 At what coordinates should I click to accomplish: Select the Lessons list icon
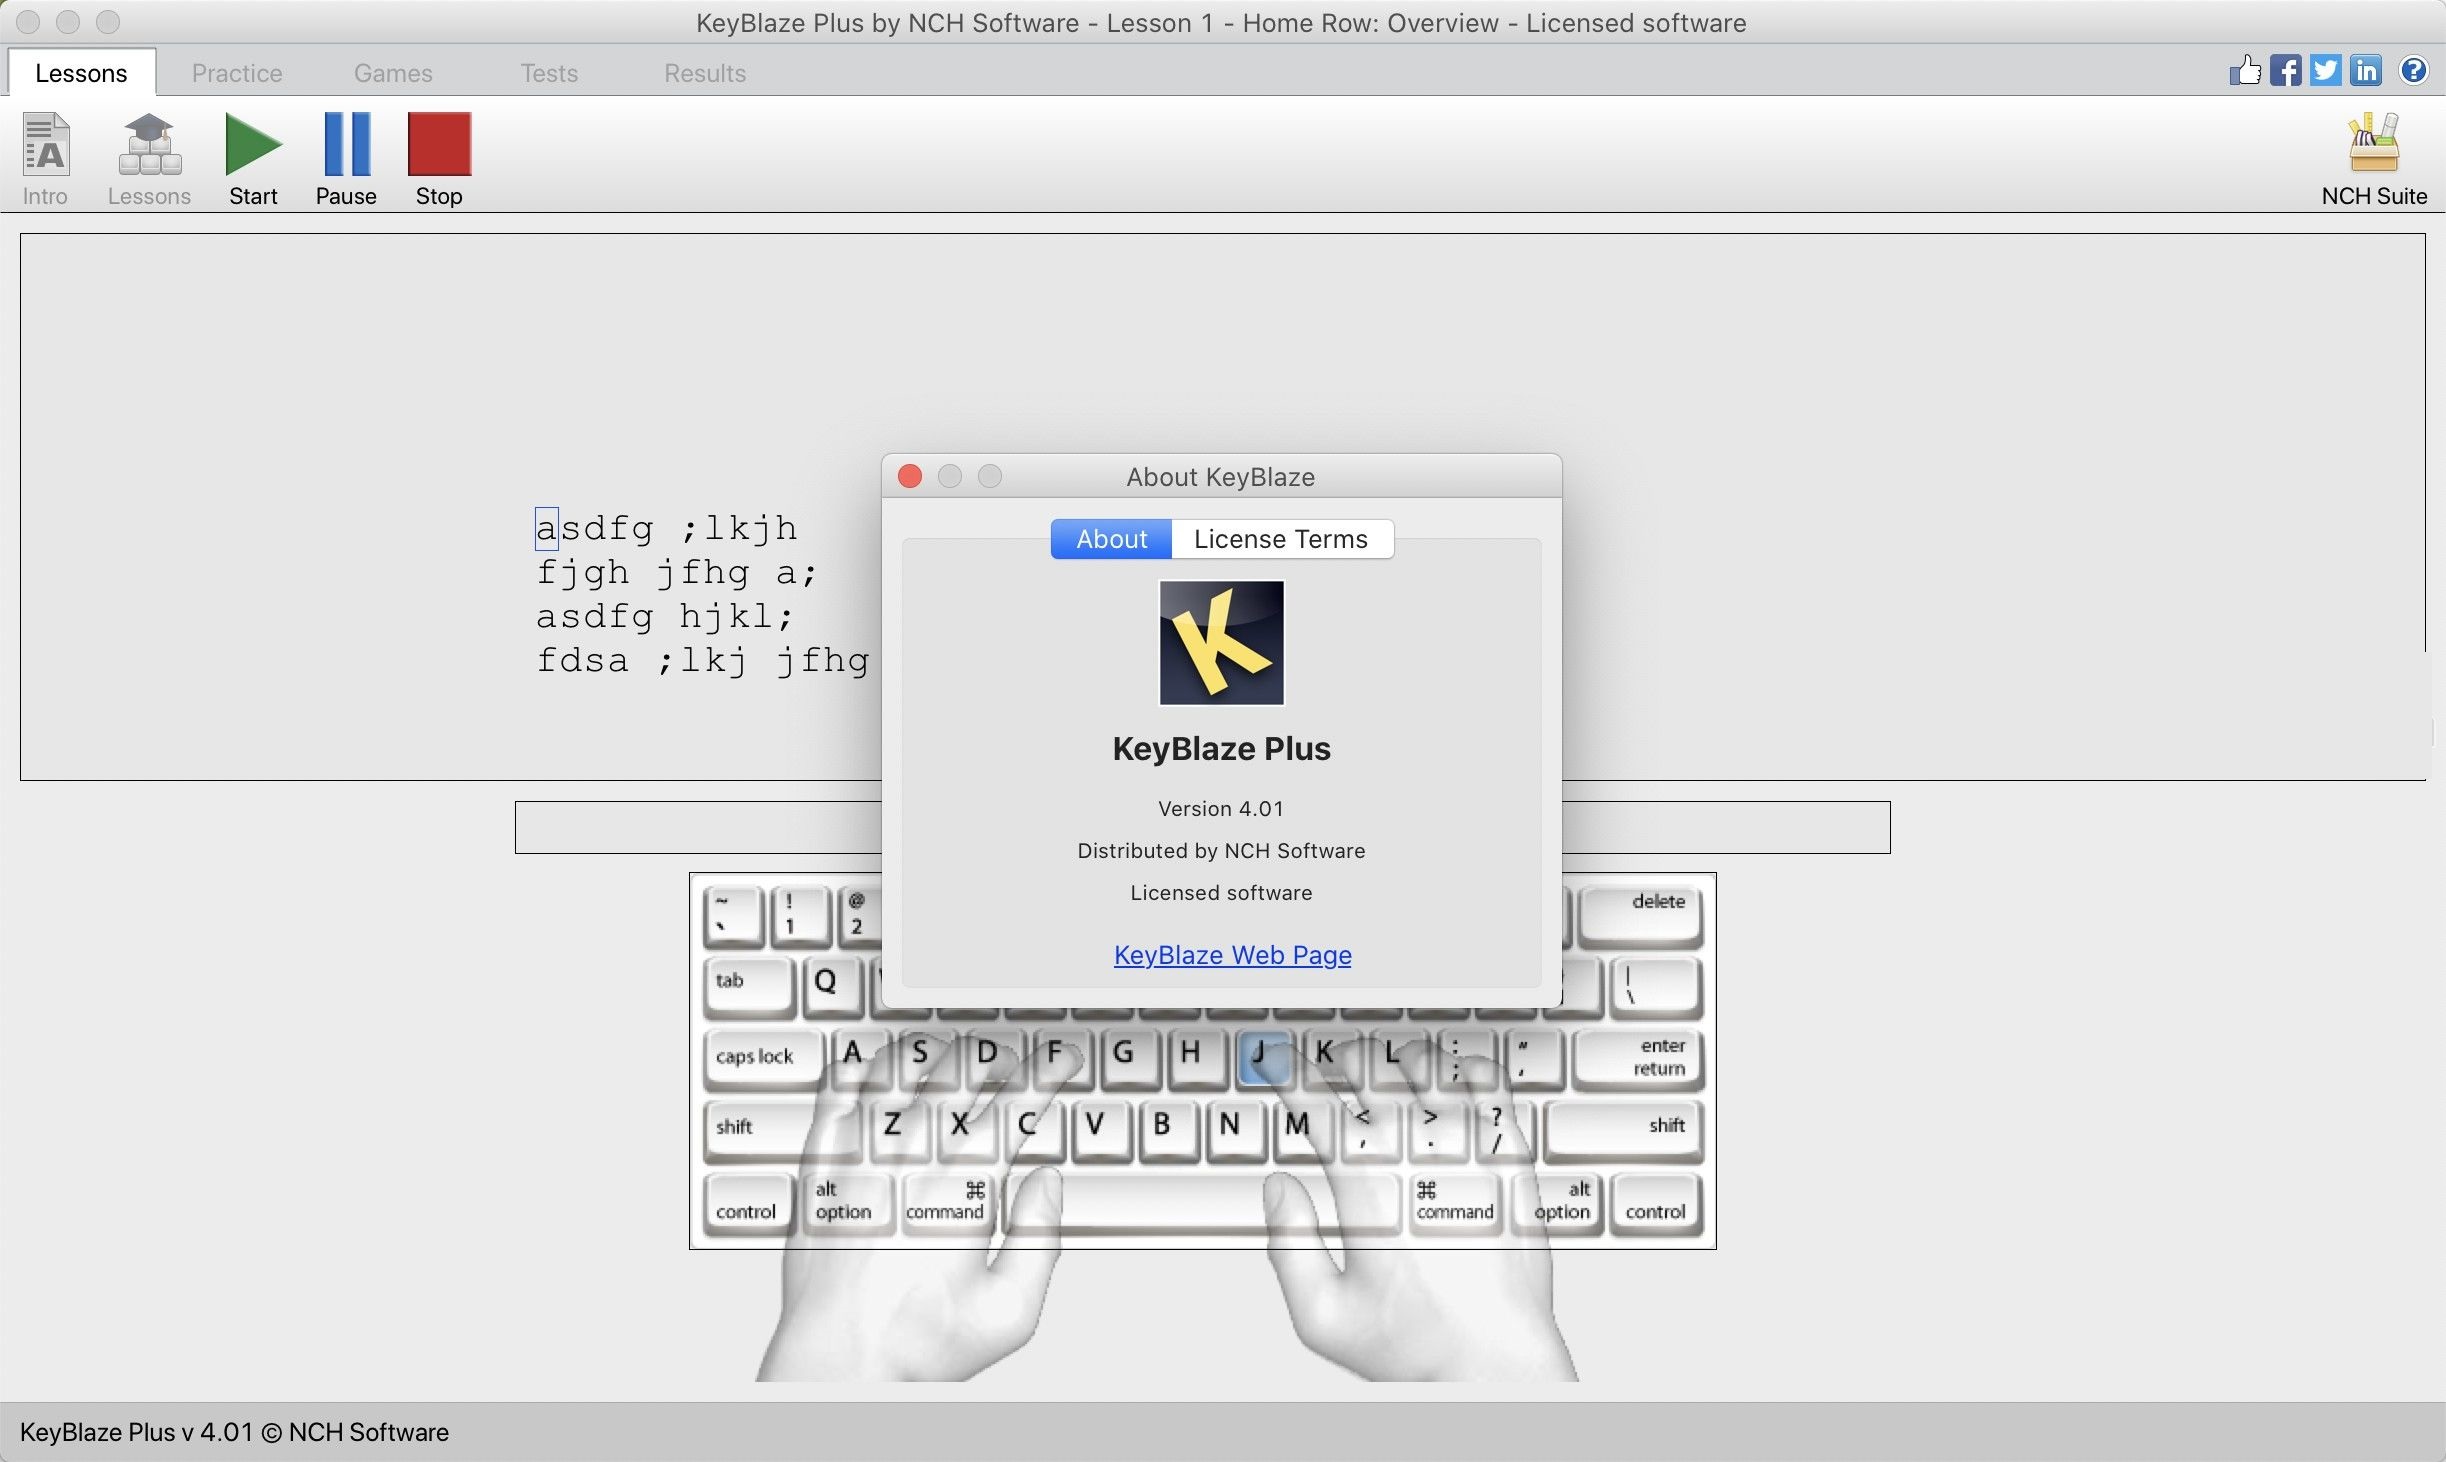point(147,155)
